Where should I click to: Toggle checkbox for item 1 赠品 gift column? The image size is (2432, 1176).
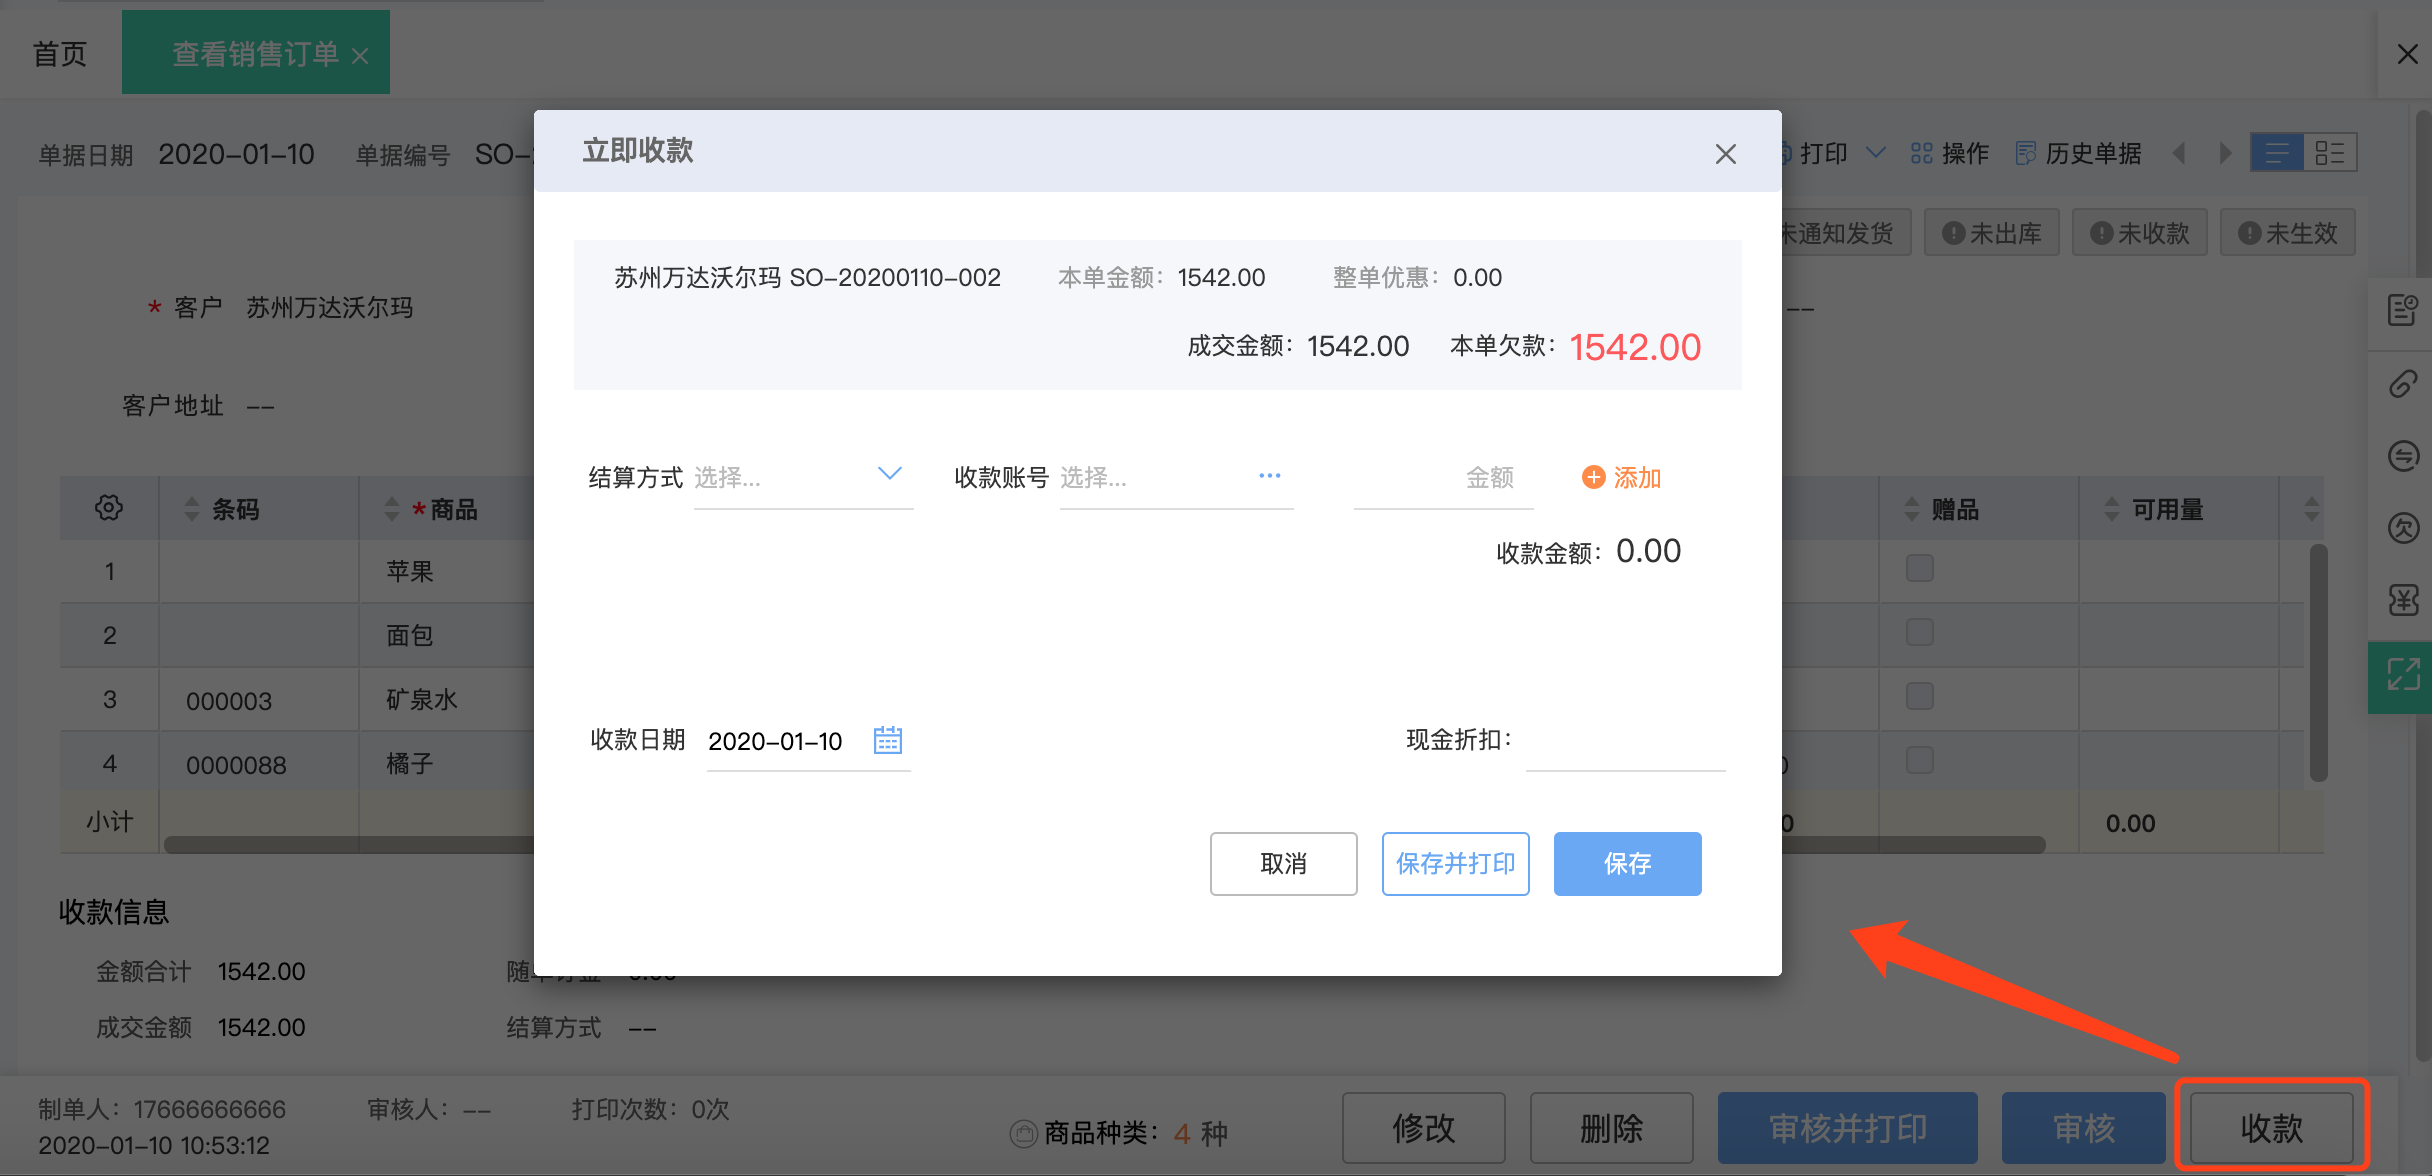click(x=1920, y=568)
